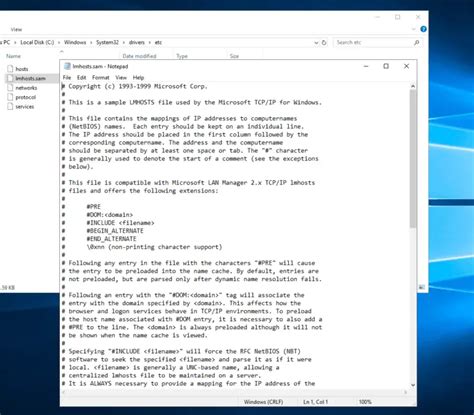Click the search magnifier icon in Explorer
474x415 pixels.
tap(416, 43)
